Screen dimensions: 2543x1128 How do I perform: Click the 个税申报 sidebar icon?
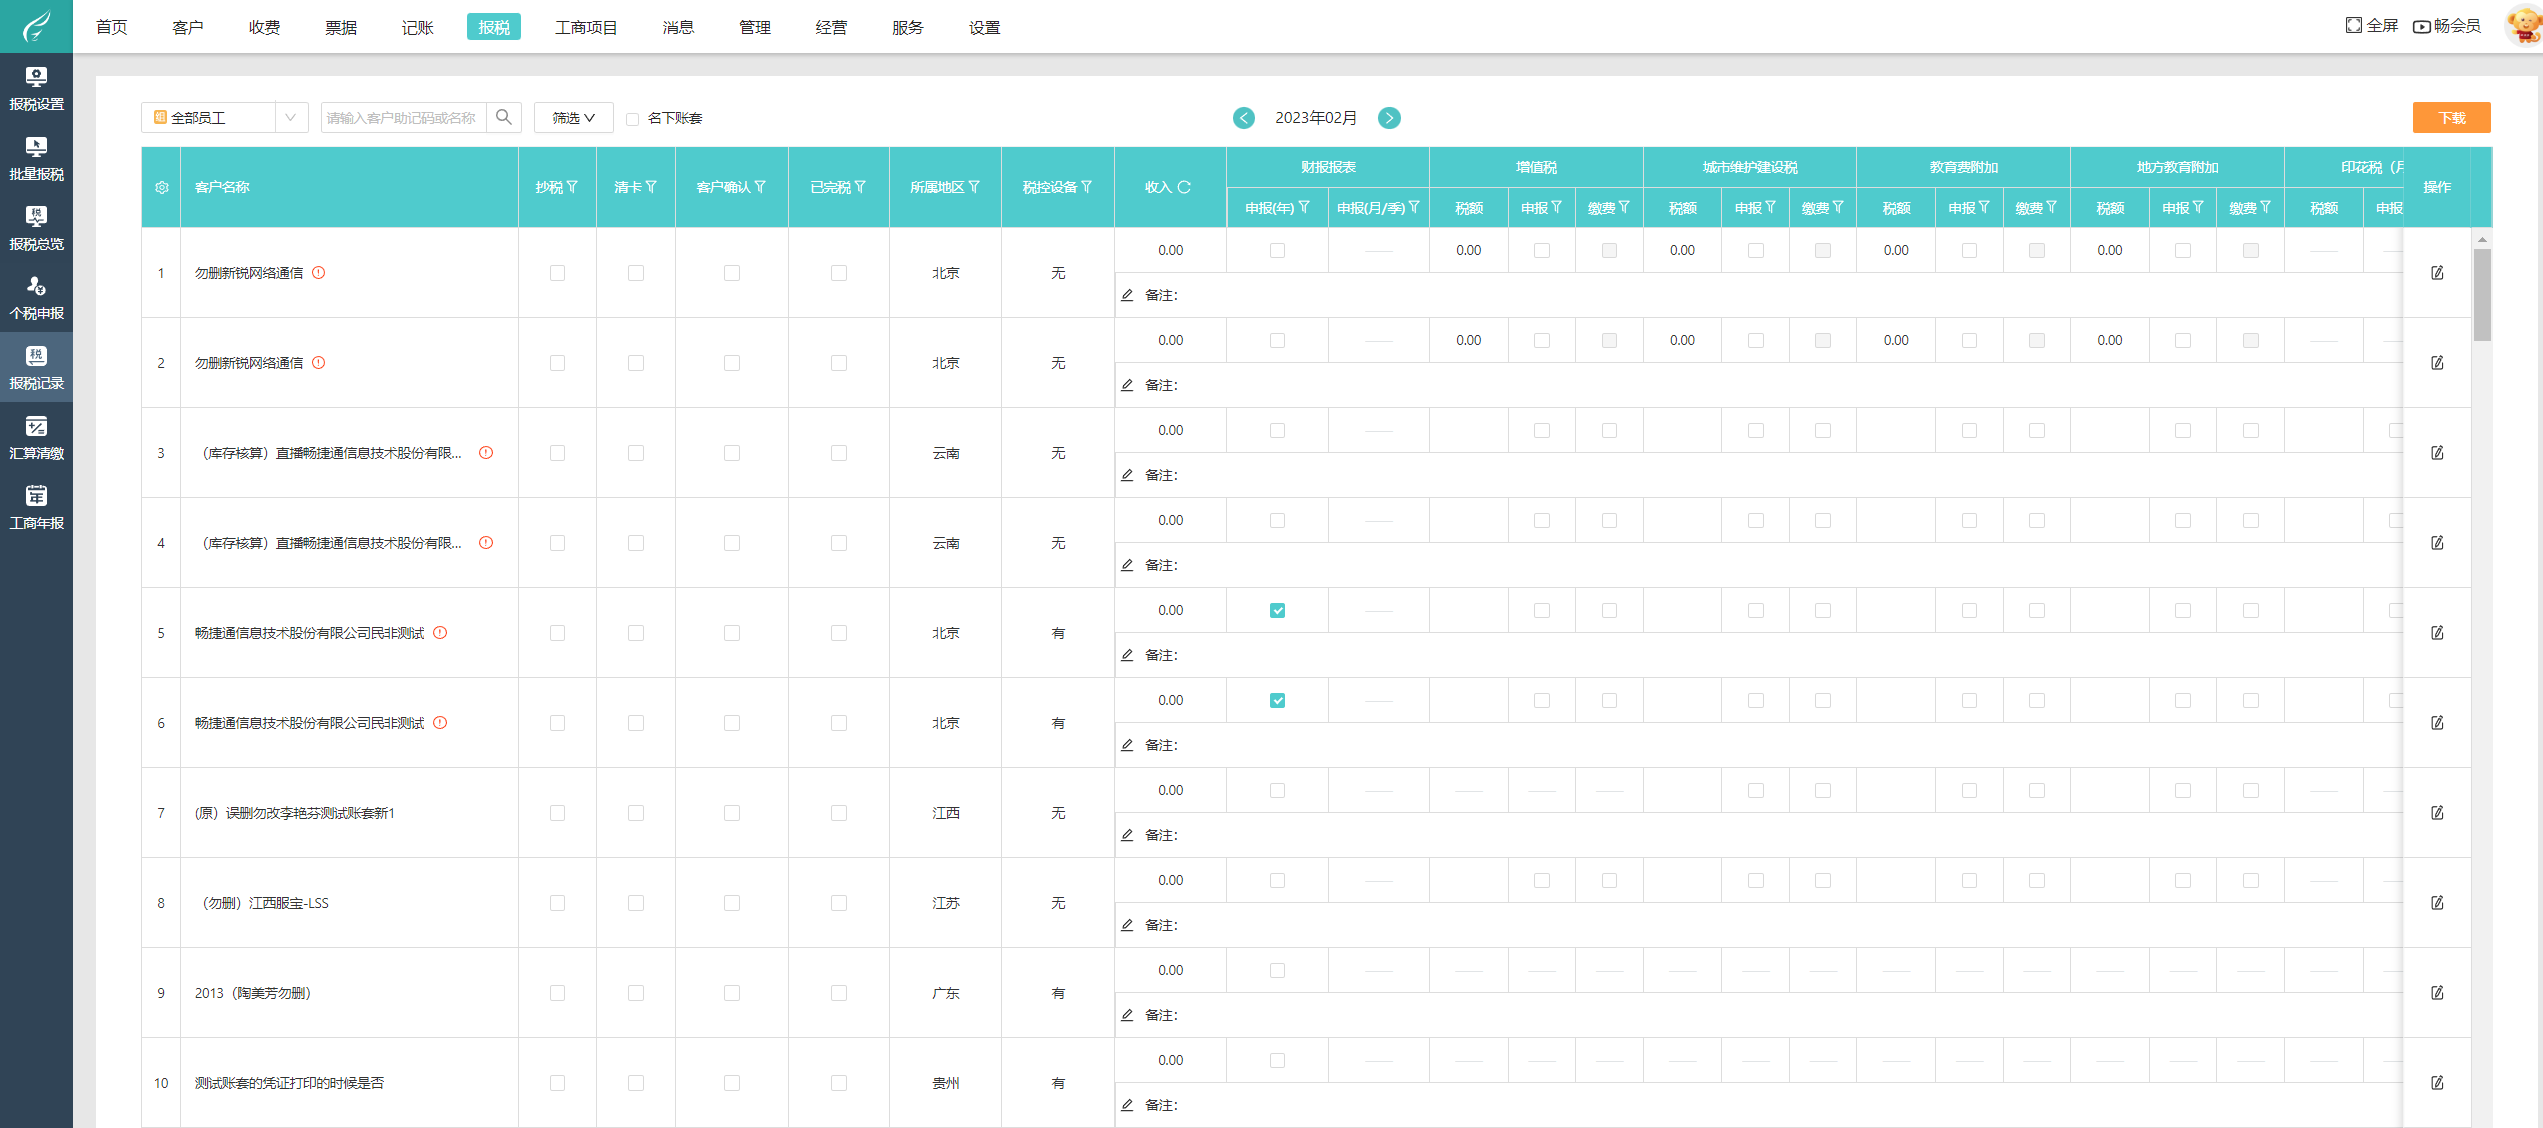(36, 301)
